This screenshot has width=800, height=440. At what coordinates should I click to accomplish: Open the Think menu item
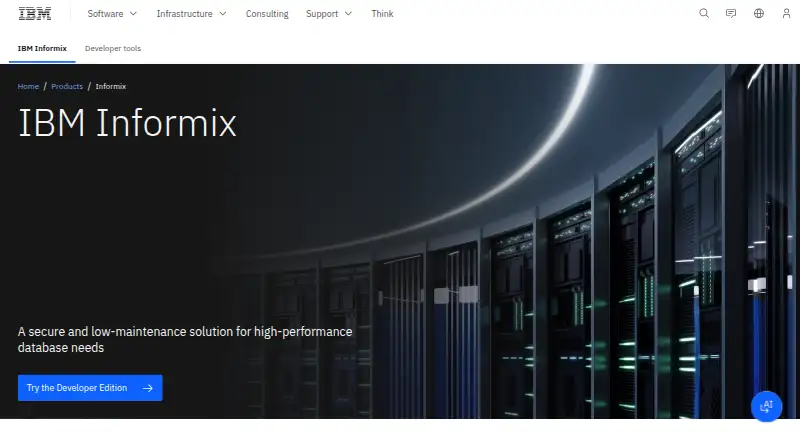(x=382, y=14)
